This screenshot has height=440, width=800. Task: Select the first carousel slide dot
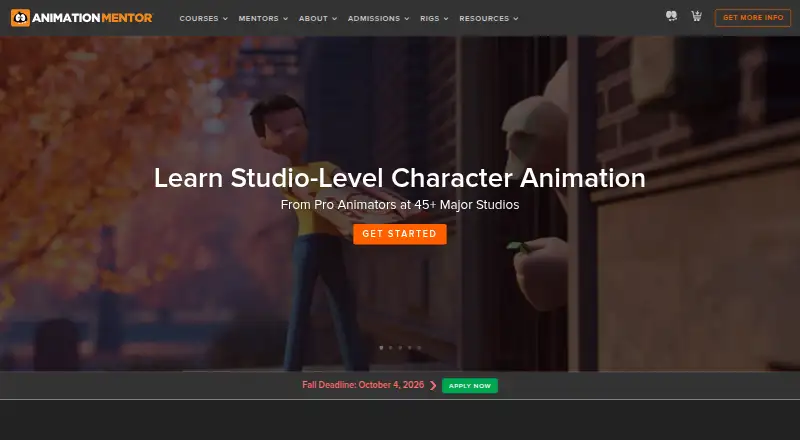381,348
